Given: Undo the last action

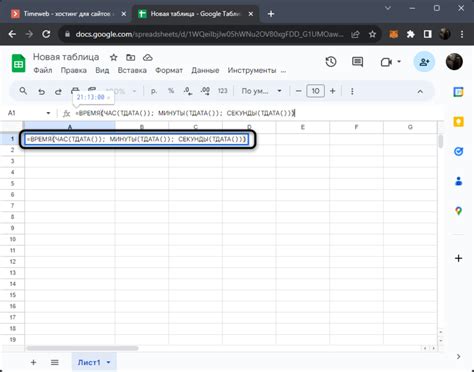Looking at the screenshot, I should coord(41,91).
